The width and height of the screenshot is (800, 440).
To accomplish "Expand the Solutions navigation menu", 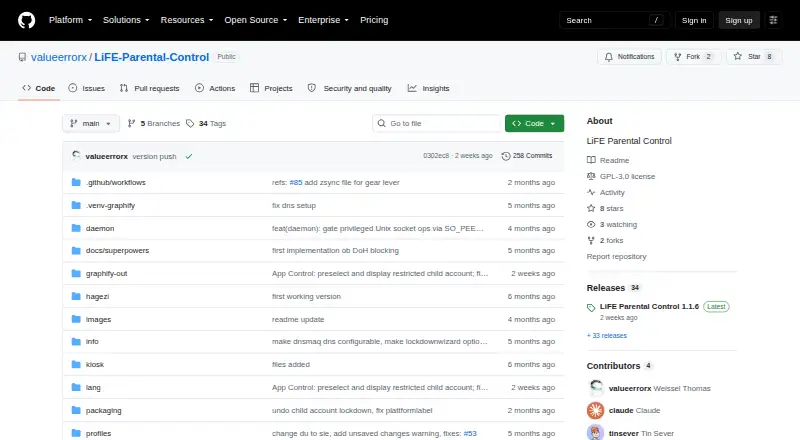I will [x=126, y=20].
